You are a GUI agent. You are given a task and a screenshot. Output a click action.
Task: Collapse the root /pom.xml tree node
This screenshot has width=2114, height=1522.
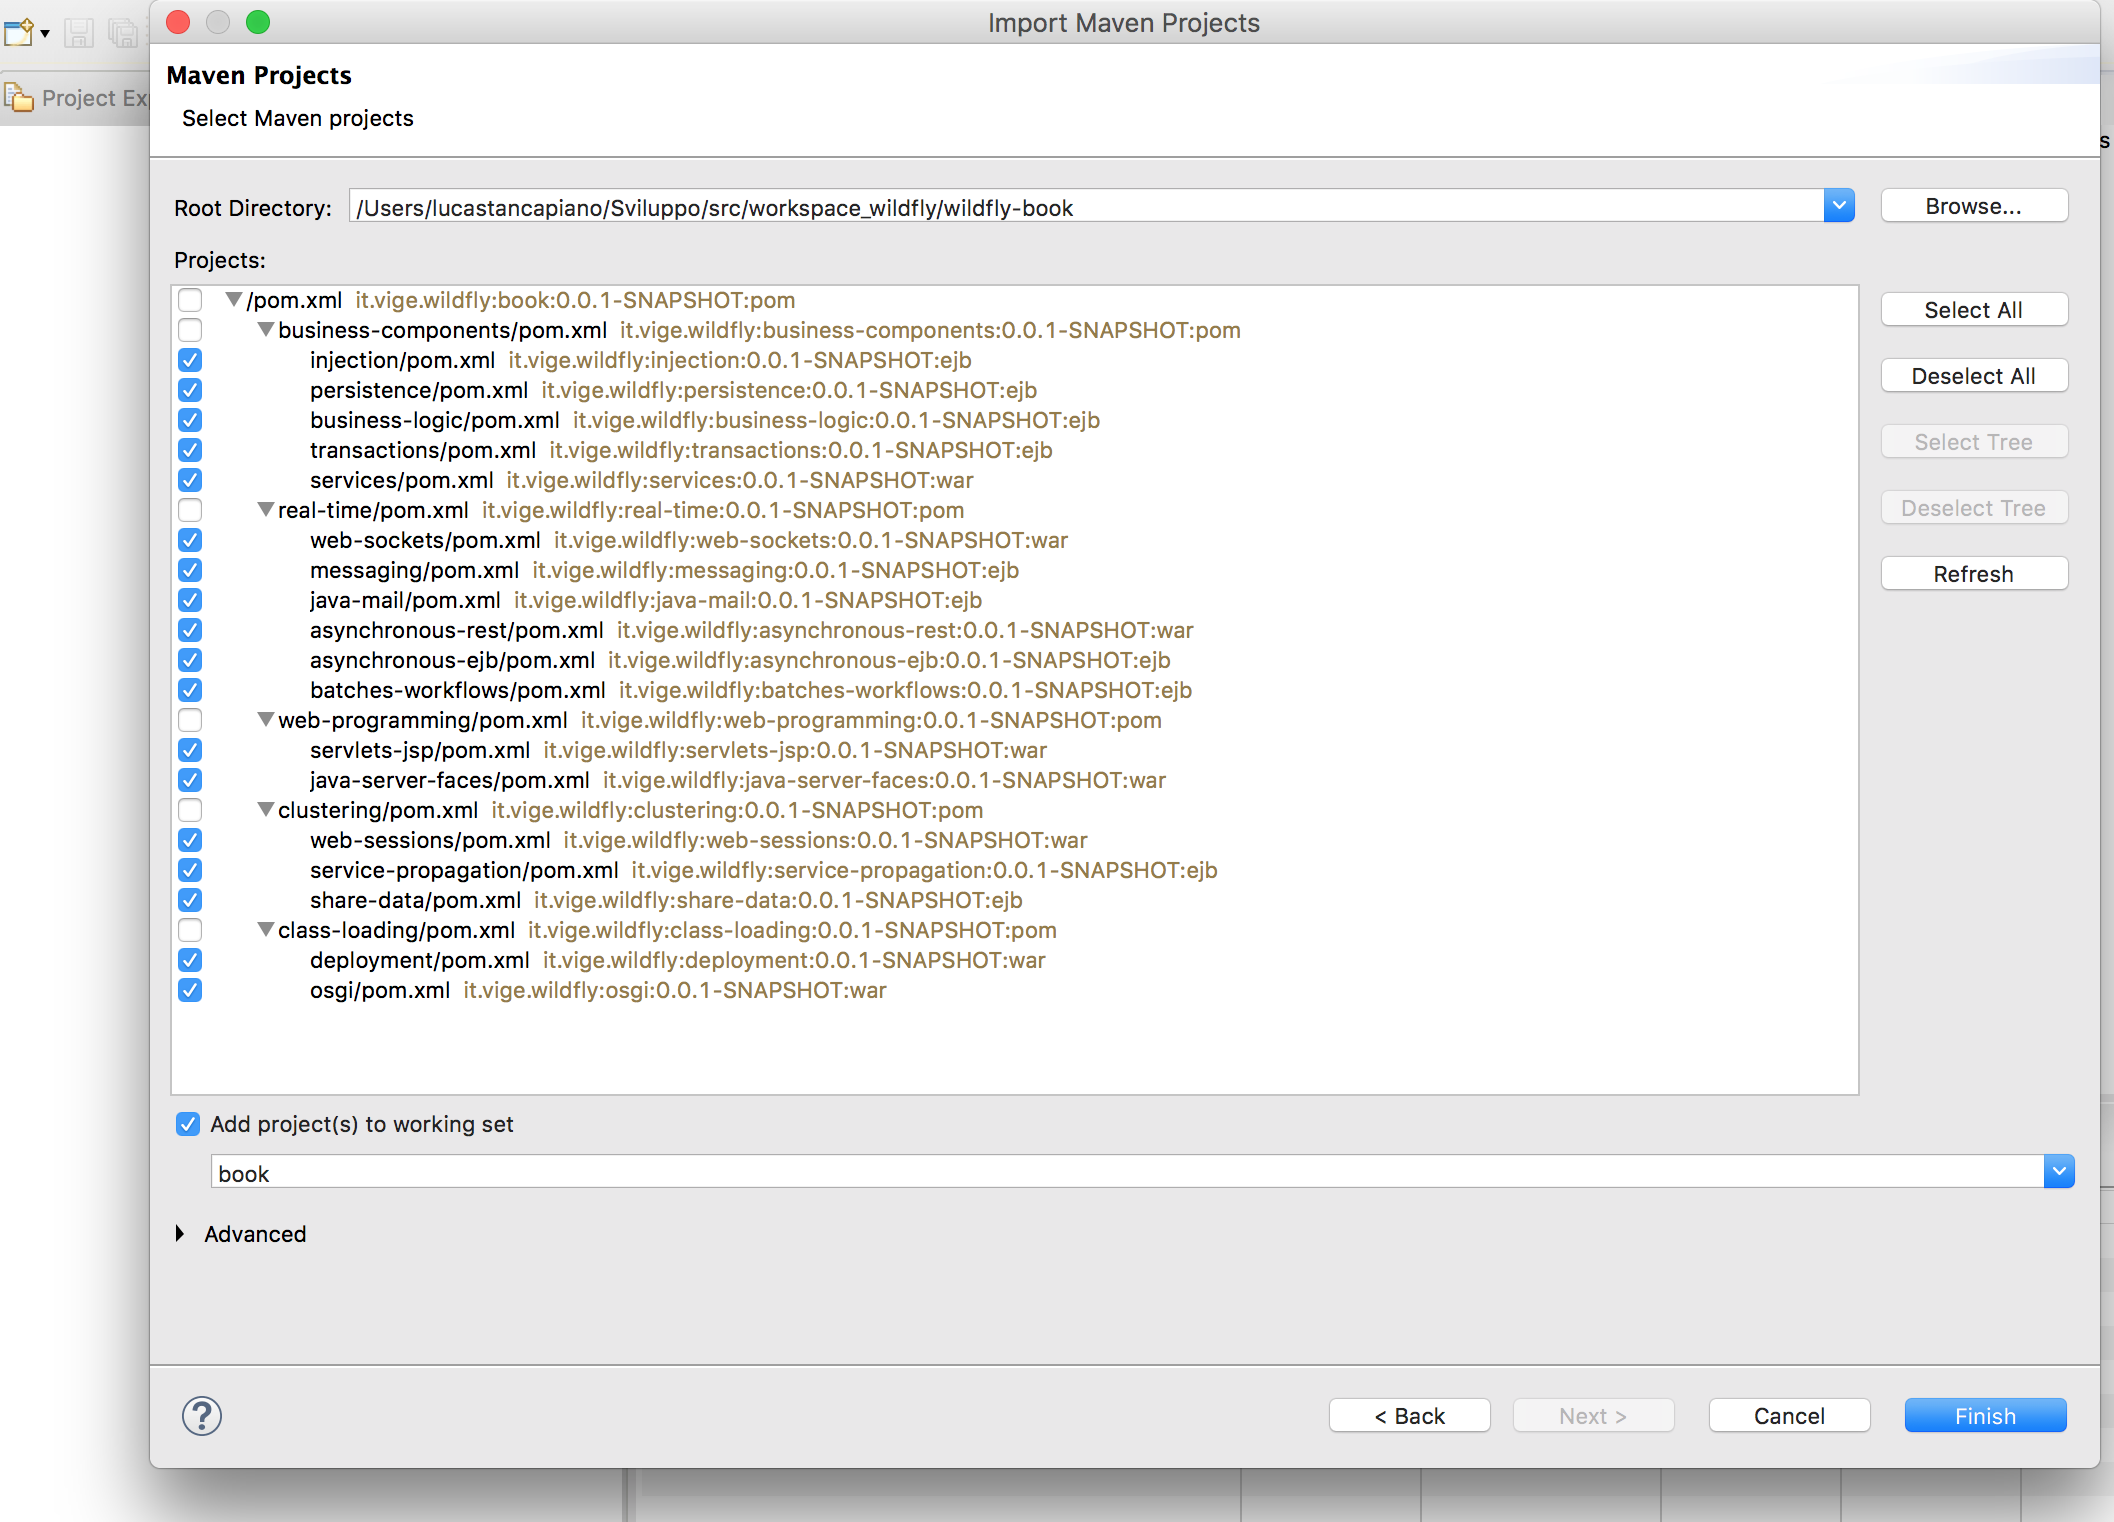(x=234, y=300)
